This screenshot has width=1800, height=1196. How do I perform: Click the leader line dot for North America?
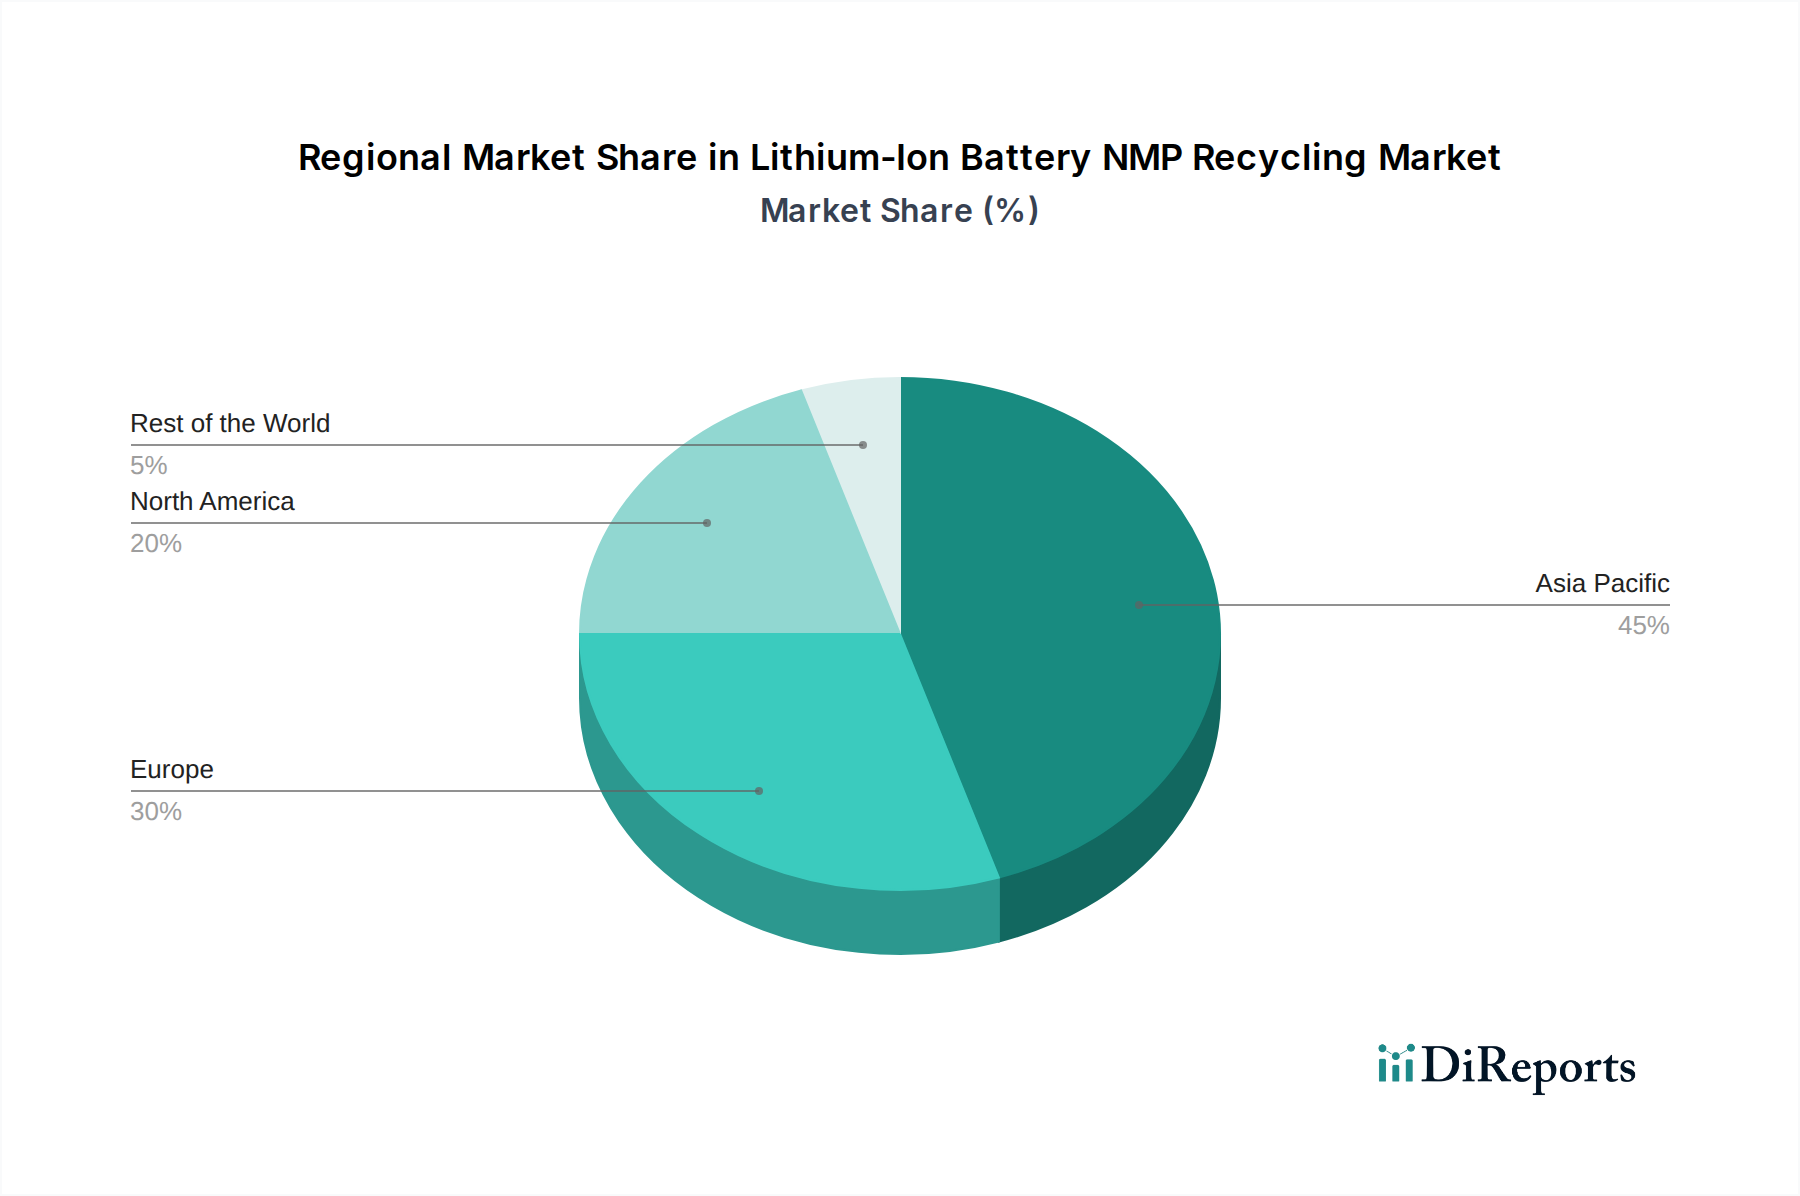point(709,522)
